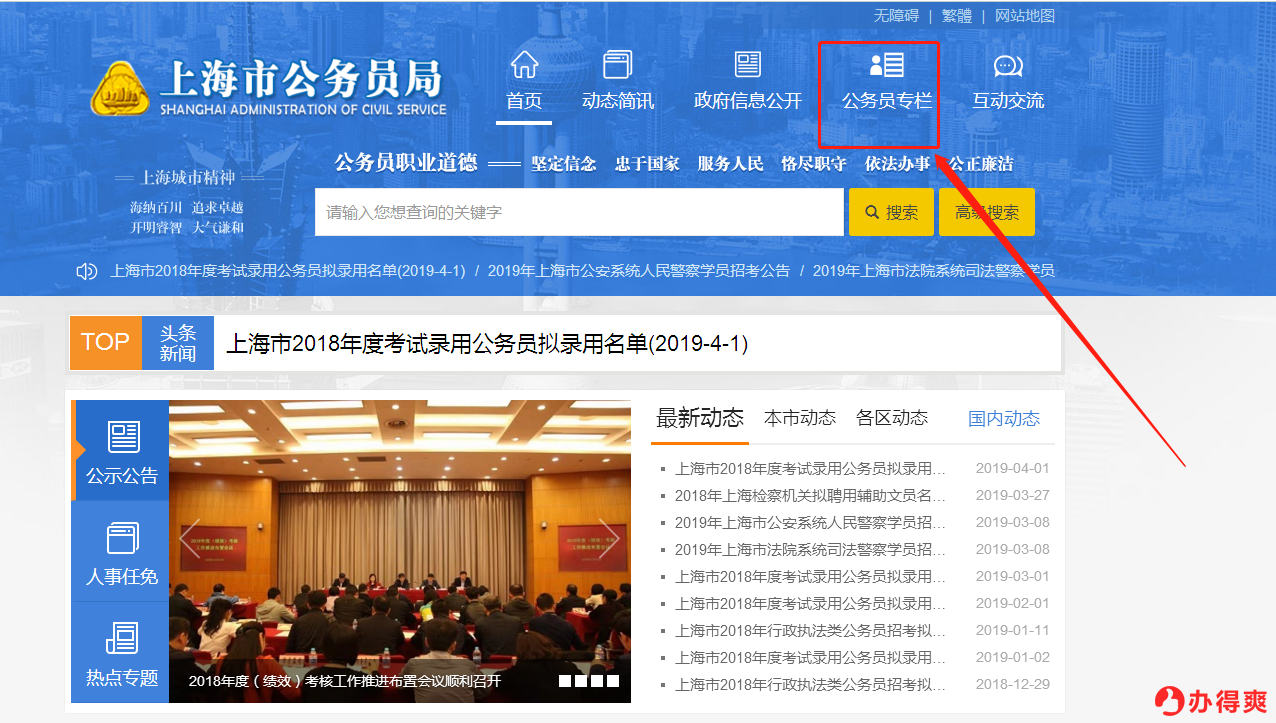The height and width of the screenshot is (723, 1276).
Task: Click the Shanghai Civil Service logo emblem
Action: point(120,89)
